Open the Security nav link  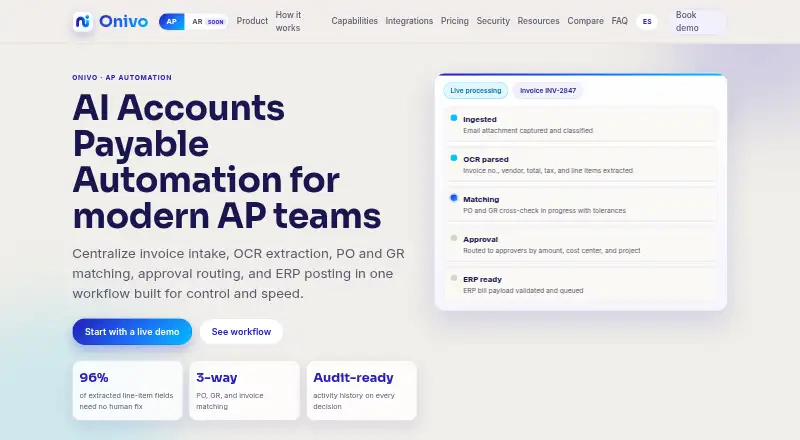(493, 21)
